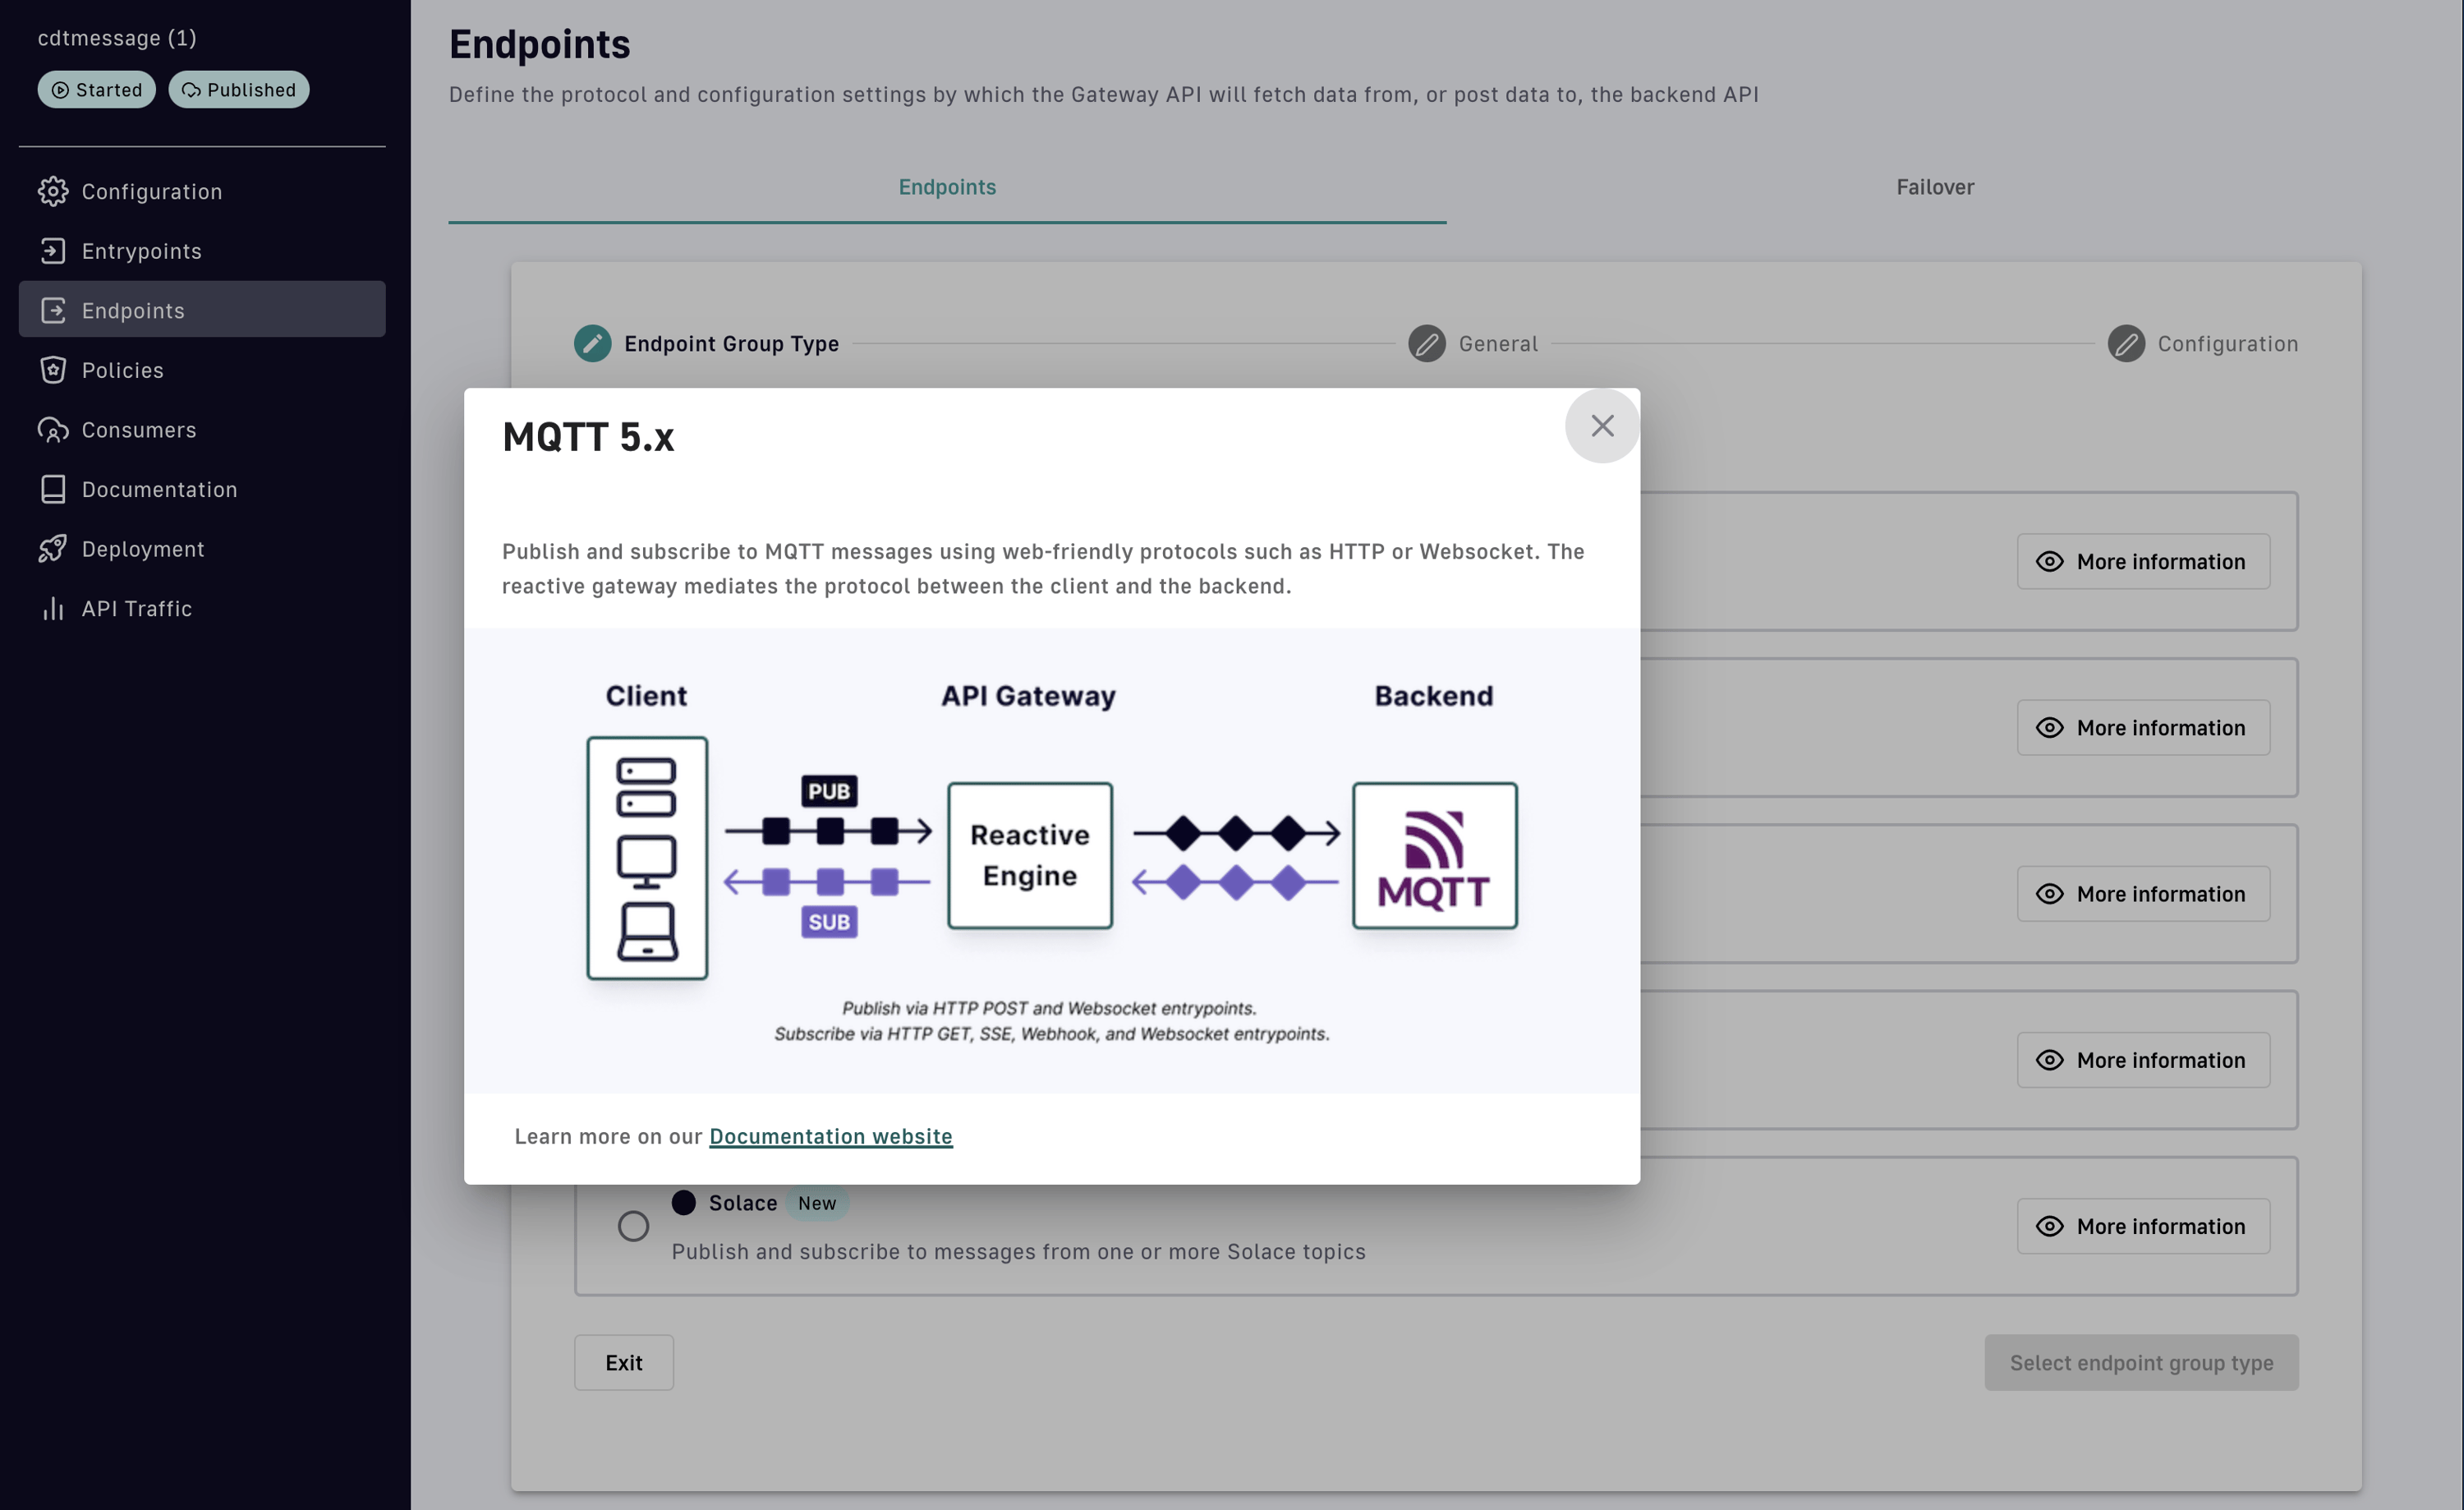Open the Policies section

pos(122,369)
